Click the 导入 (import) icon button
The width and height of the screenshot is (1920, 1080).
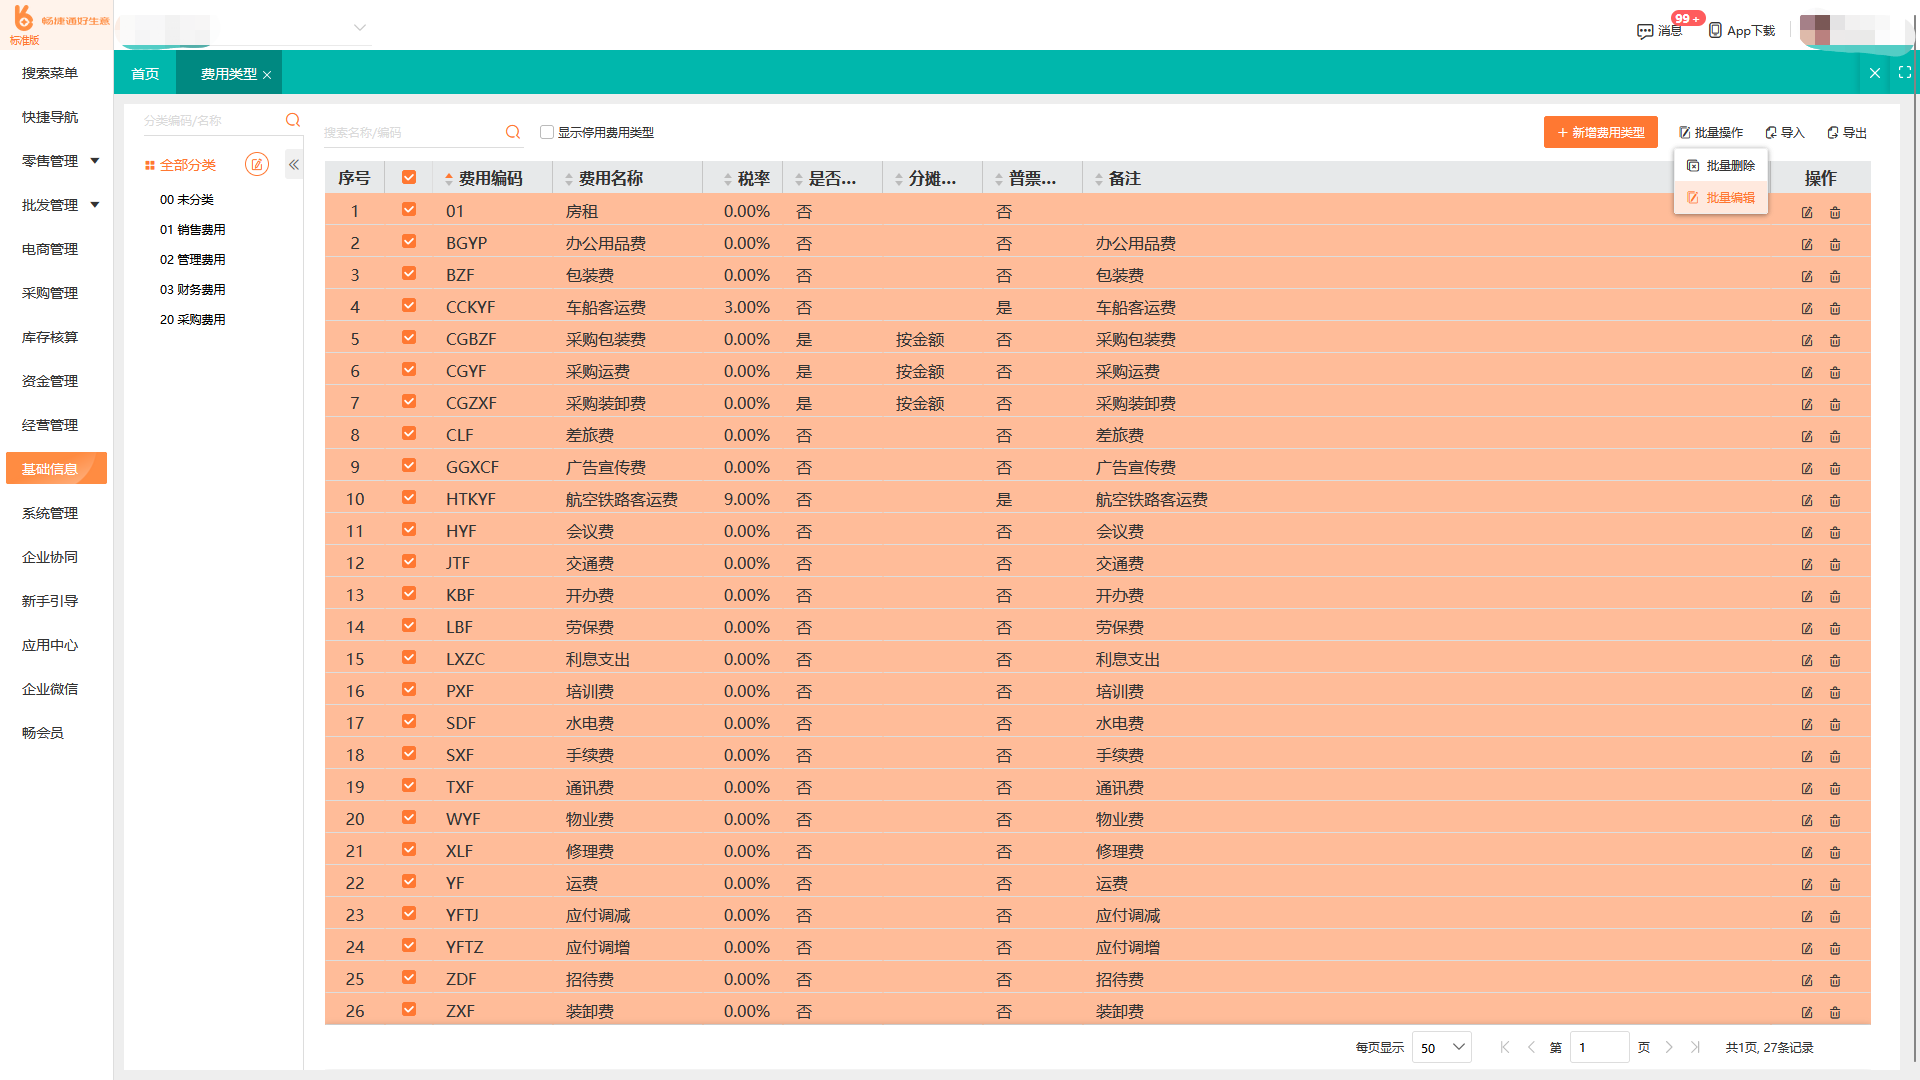[x=1787, y=131]
